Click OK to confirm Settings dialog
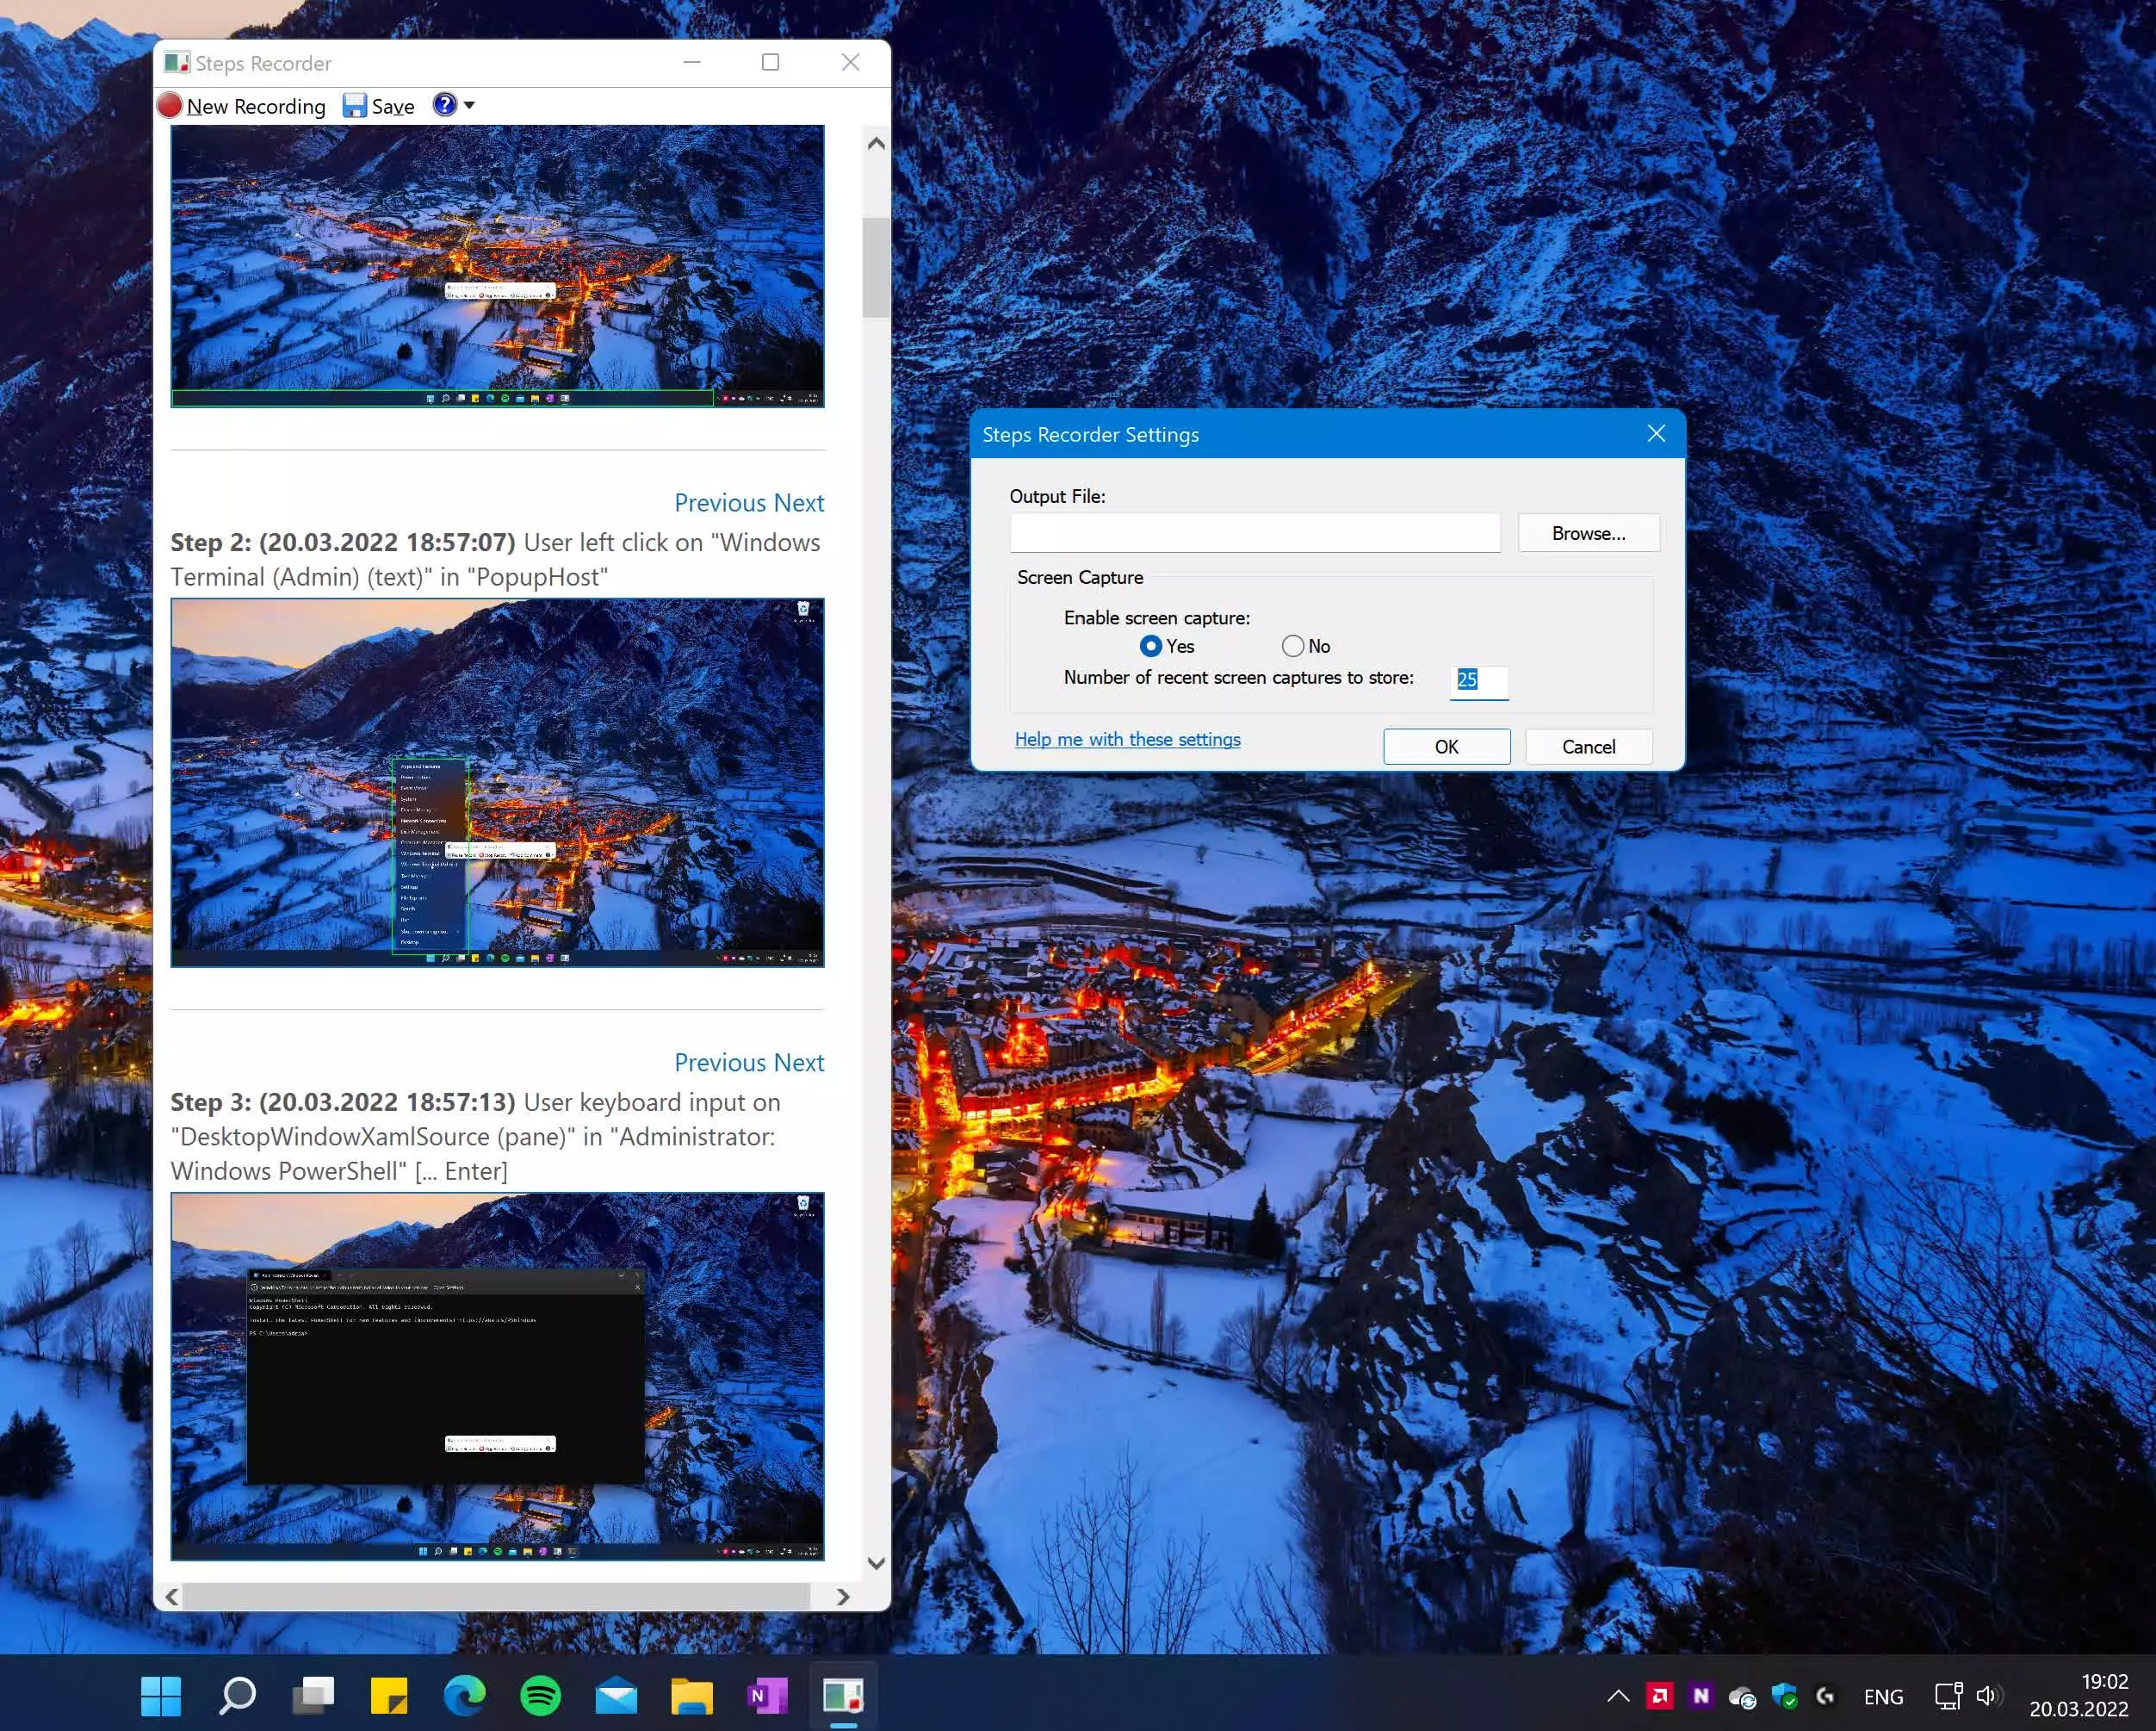Screen dimensions: 2156x1731 click(1447, 743)
